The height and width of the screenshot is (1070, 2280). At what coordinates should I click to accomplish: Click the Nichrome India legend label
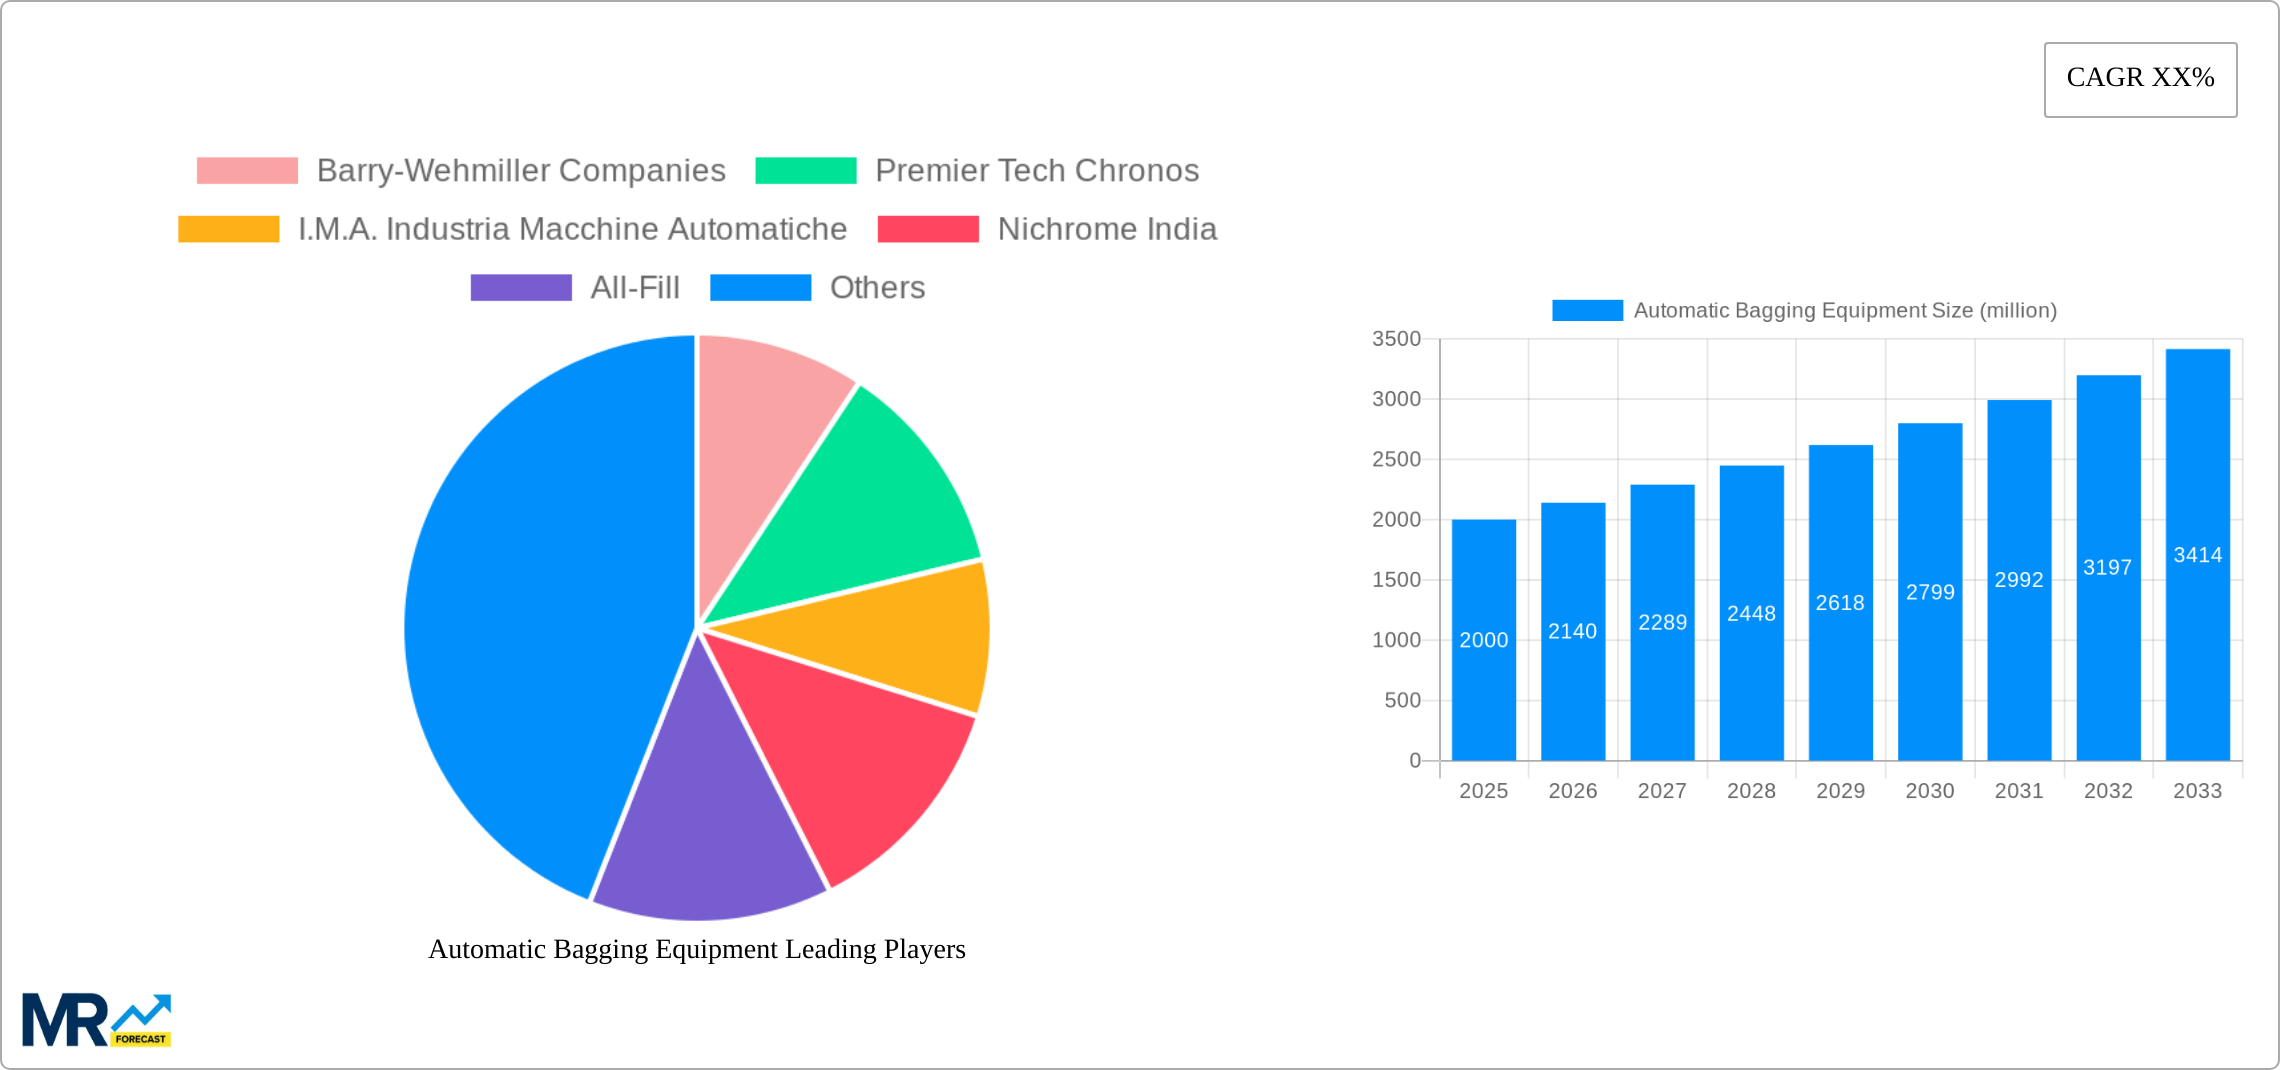coord(1107,228)
